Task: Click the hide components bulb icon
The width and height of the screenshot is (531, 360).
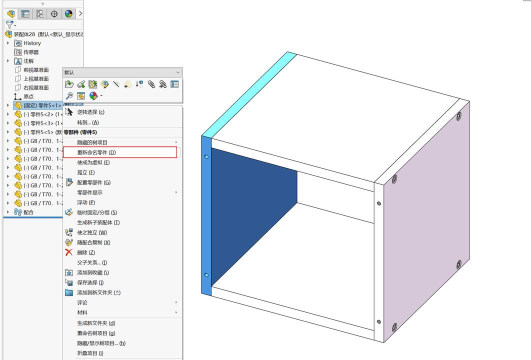Action: (x=128, y=84)
